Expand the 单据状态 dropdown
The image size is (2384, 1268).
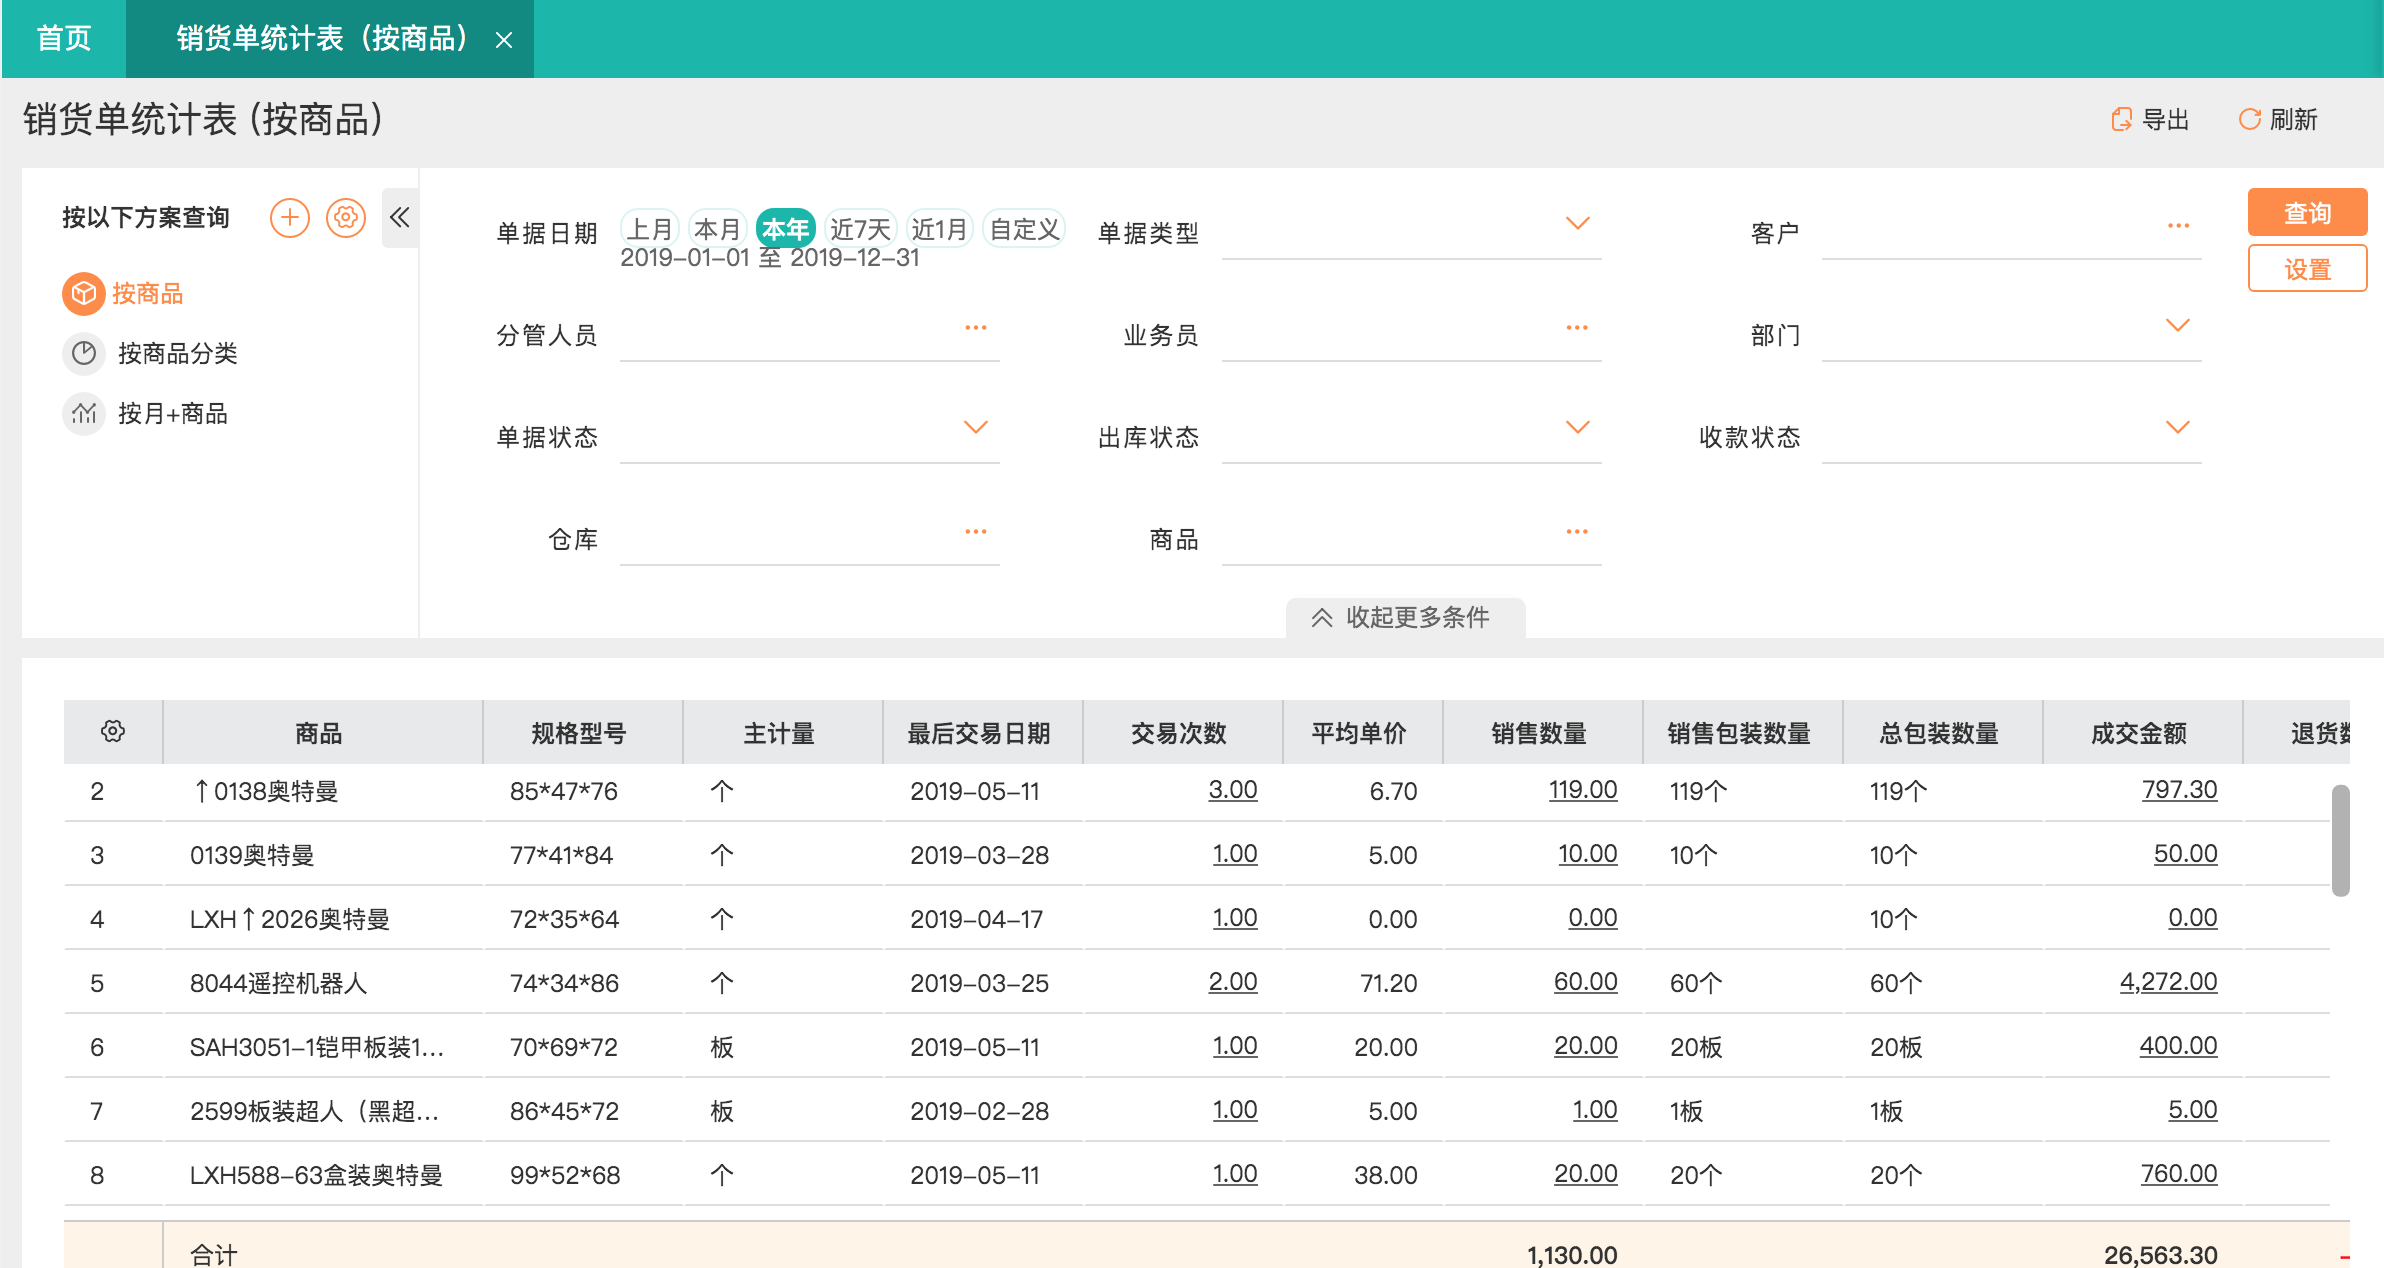point(978,429)
